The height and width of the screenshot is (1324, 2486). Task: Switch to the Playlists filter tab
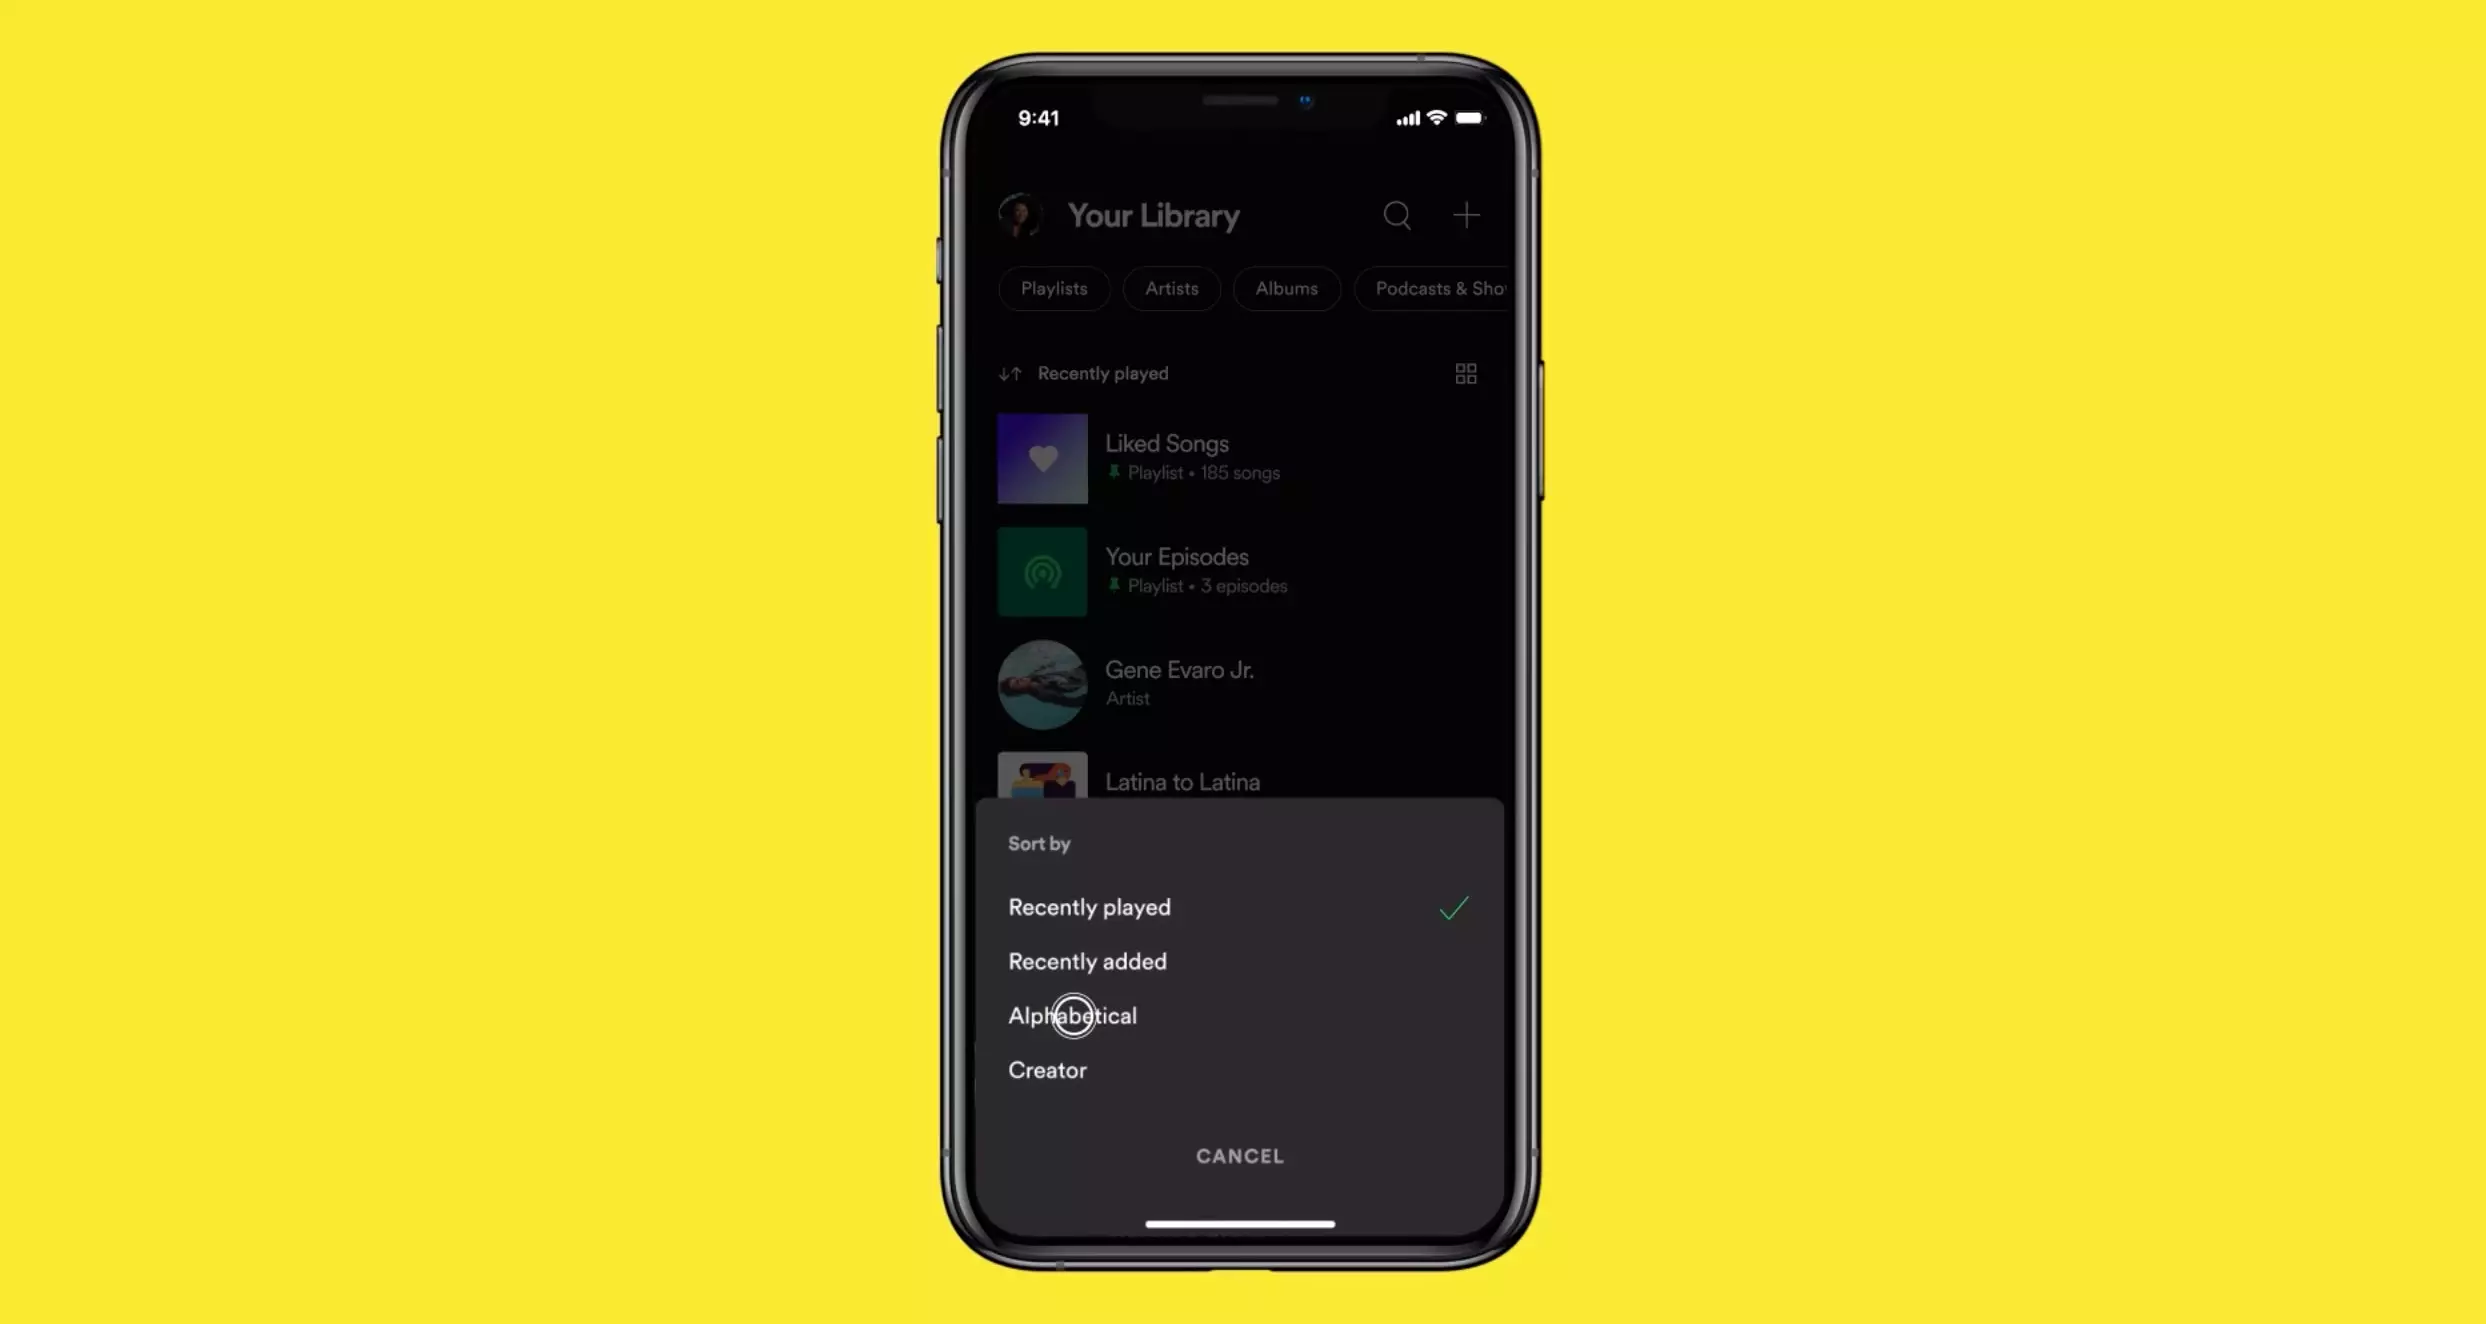(x=1054, y=288)
